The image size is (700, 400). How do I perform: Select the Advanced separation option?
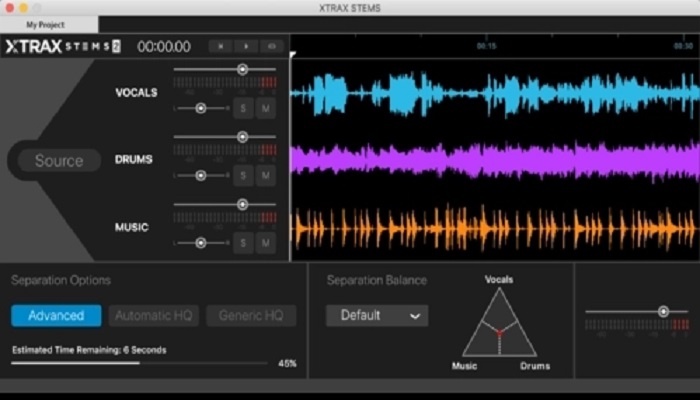pos(56,316)
